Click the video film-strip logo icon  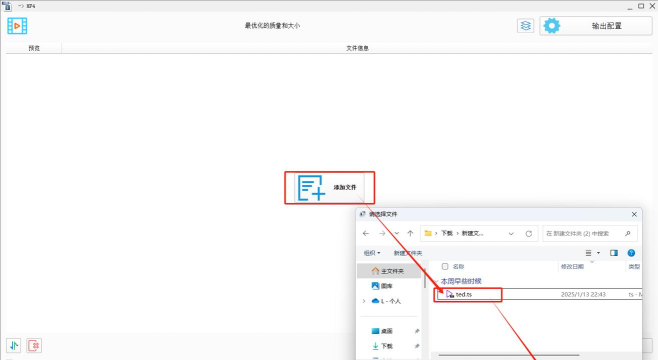[x=17, y=26]
